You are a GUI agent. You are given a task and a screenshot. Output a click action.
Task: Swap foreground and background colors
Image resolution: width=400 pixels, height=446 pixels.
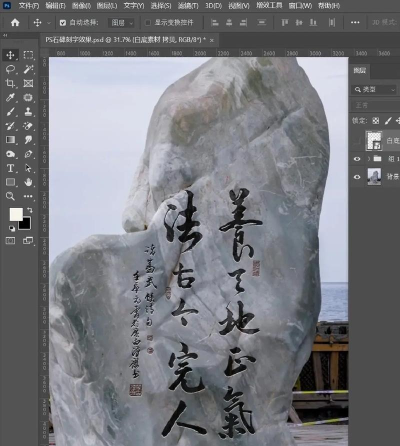point(30,210)
